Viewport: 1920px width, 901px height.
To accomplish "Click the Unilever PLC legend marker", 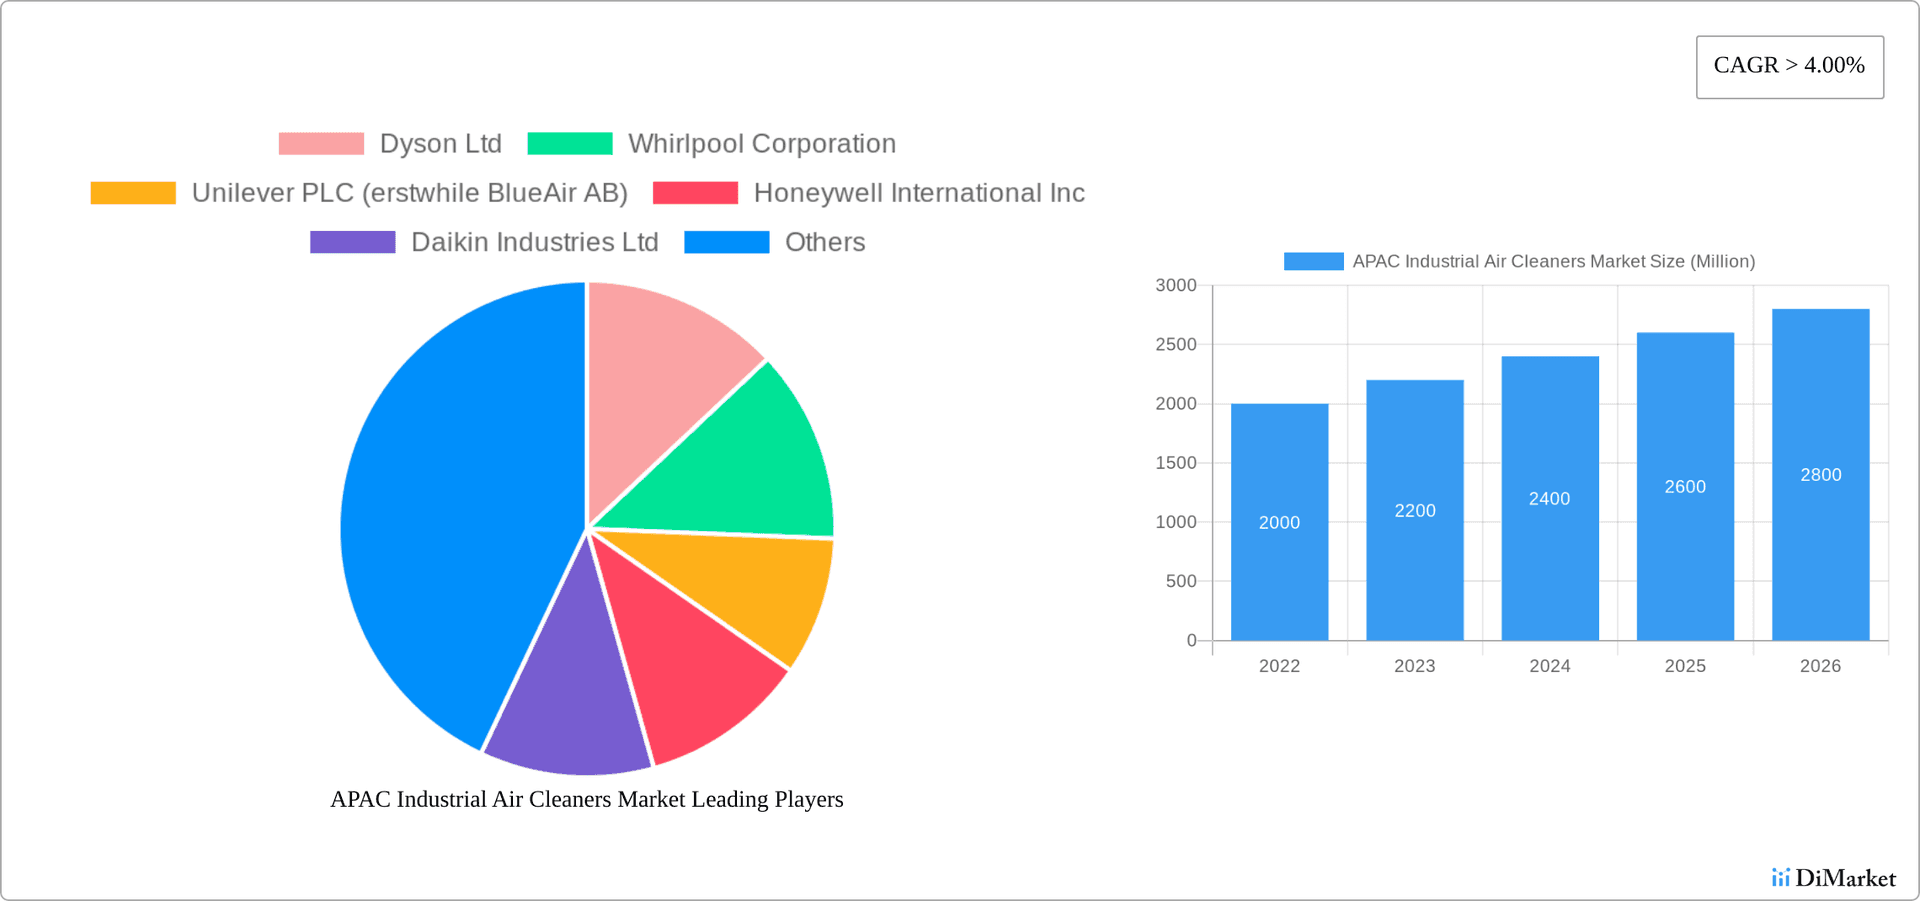I will click(131, 192).
